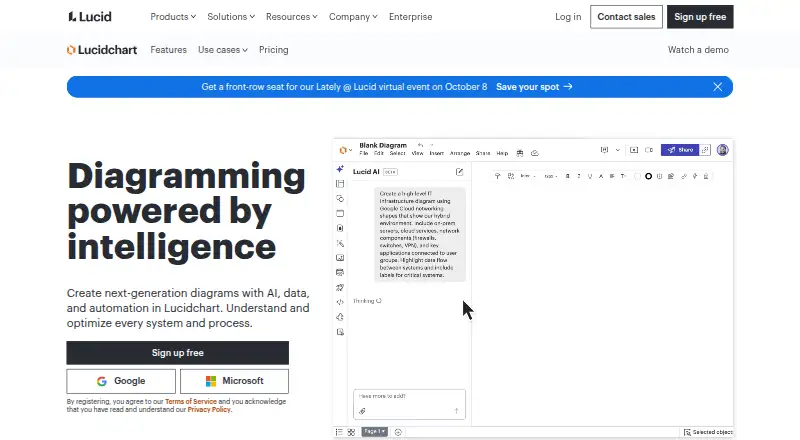Screen dimensions: 800x440
Task: Open the Features page
Action: [x=168, y=50]
